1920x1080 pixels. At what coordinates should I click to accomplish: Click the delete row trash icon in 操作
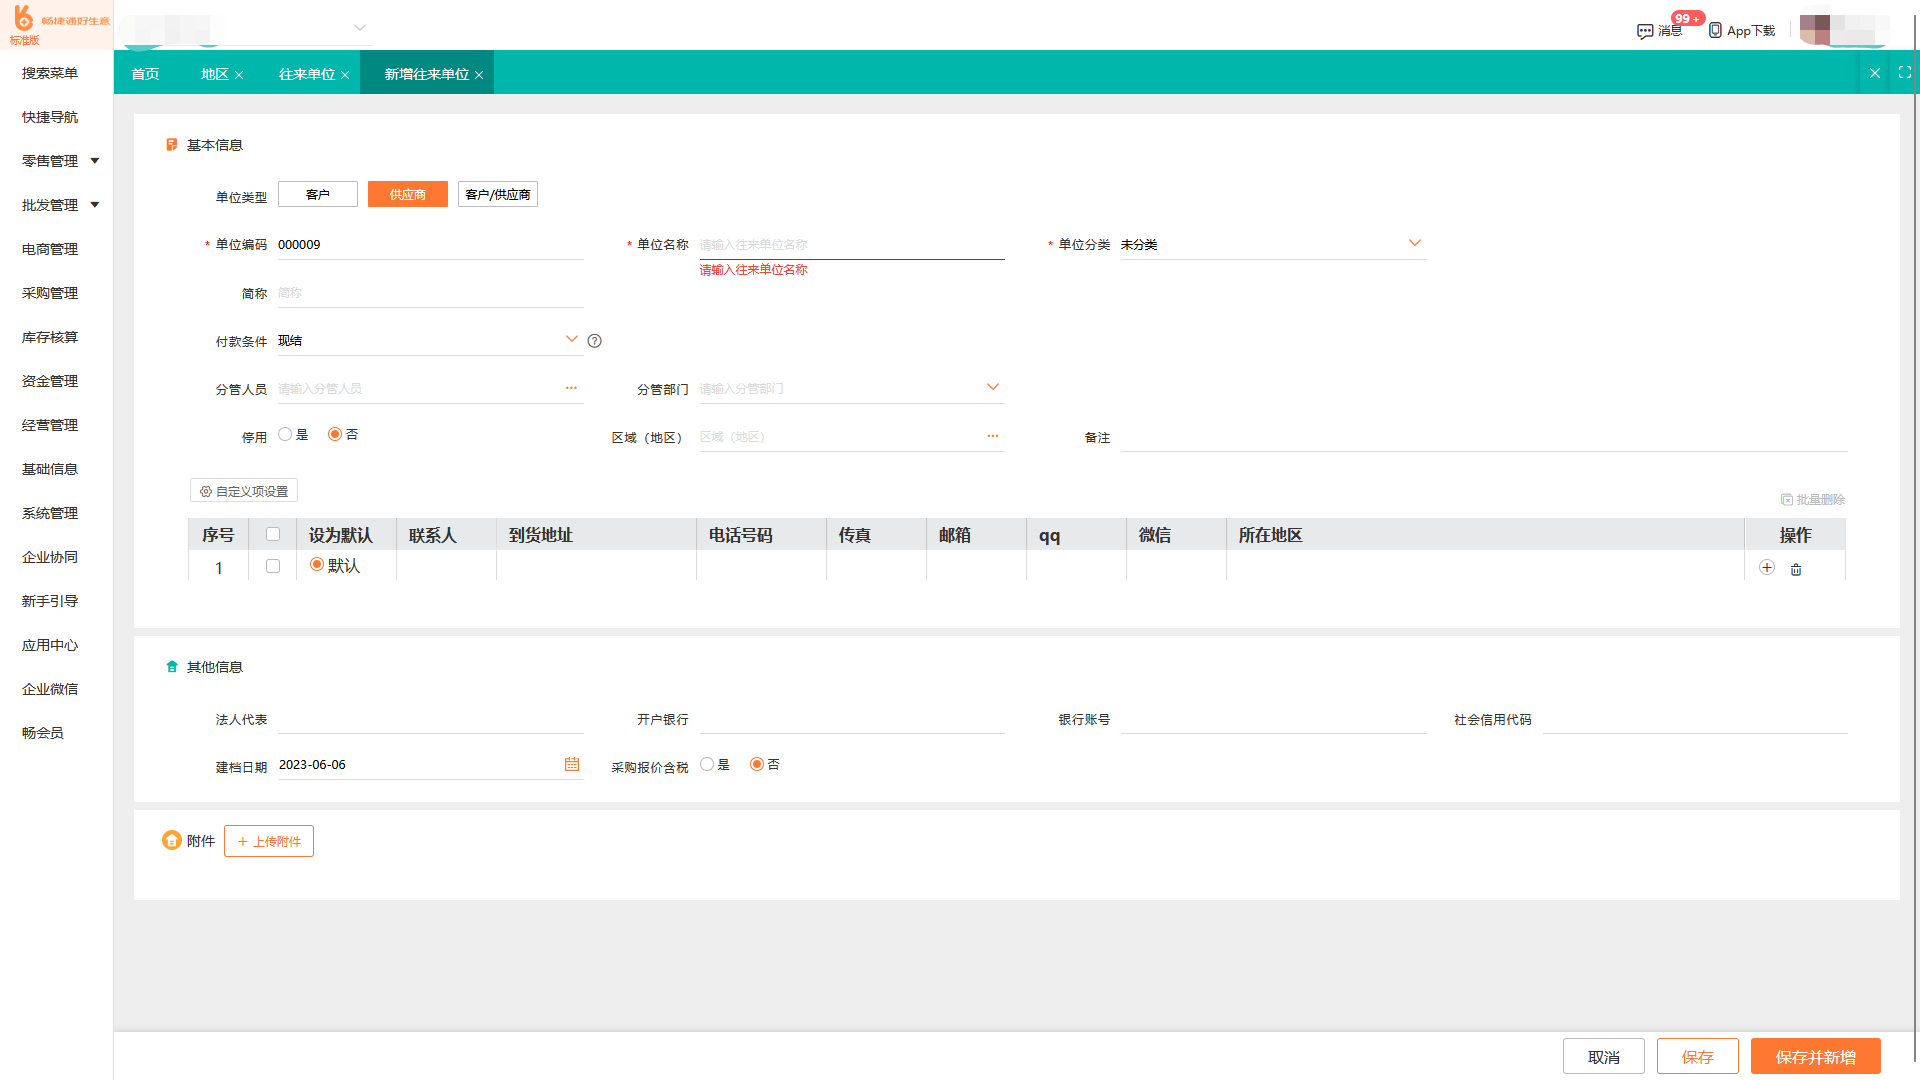click(x=1796, y=568)
